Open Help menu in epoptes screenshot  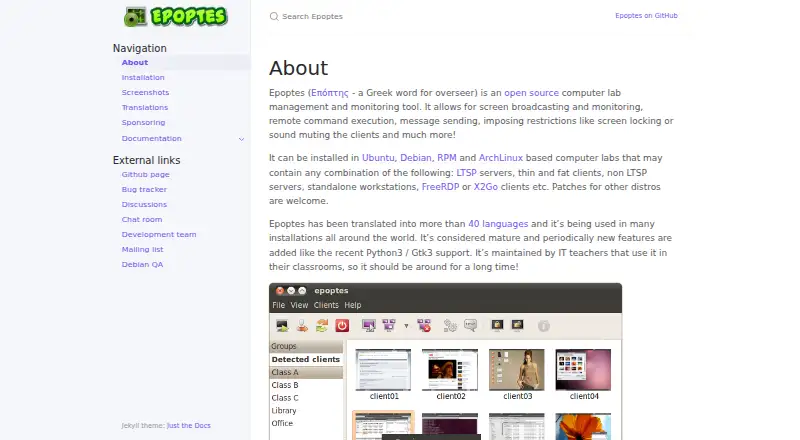coord(353,305)
